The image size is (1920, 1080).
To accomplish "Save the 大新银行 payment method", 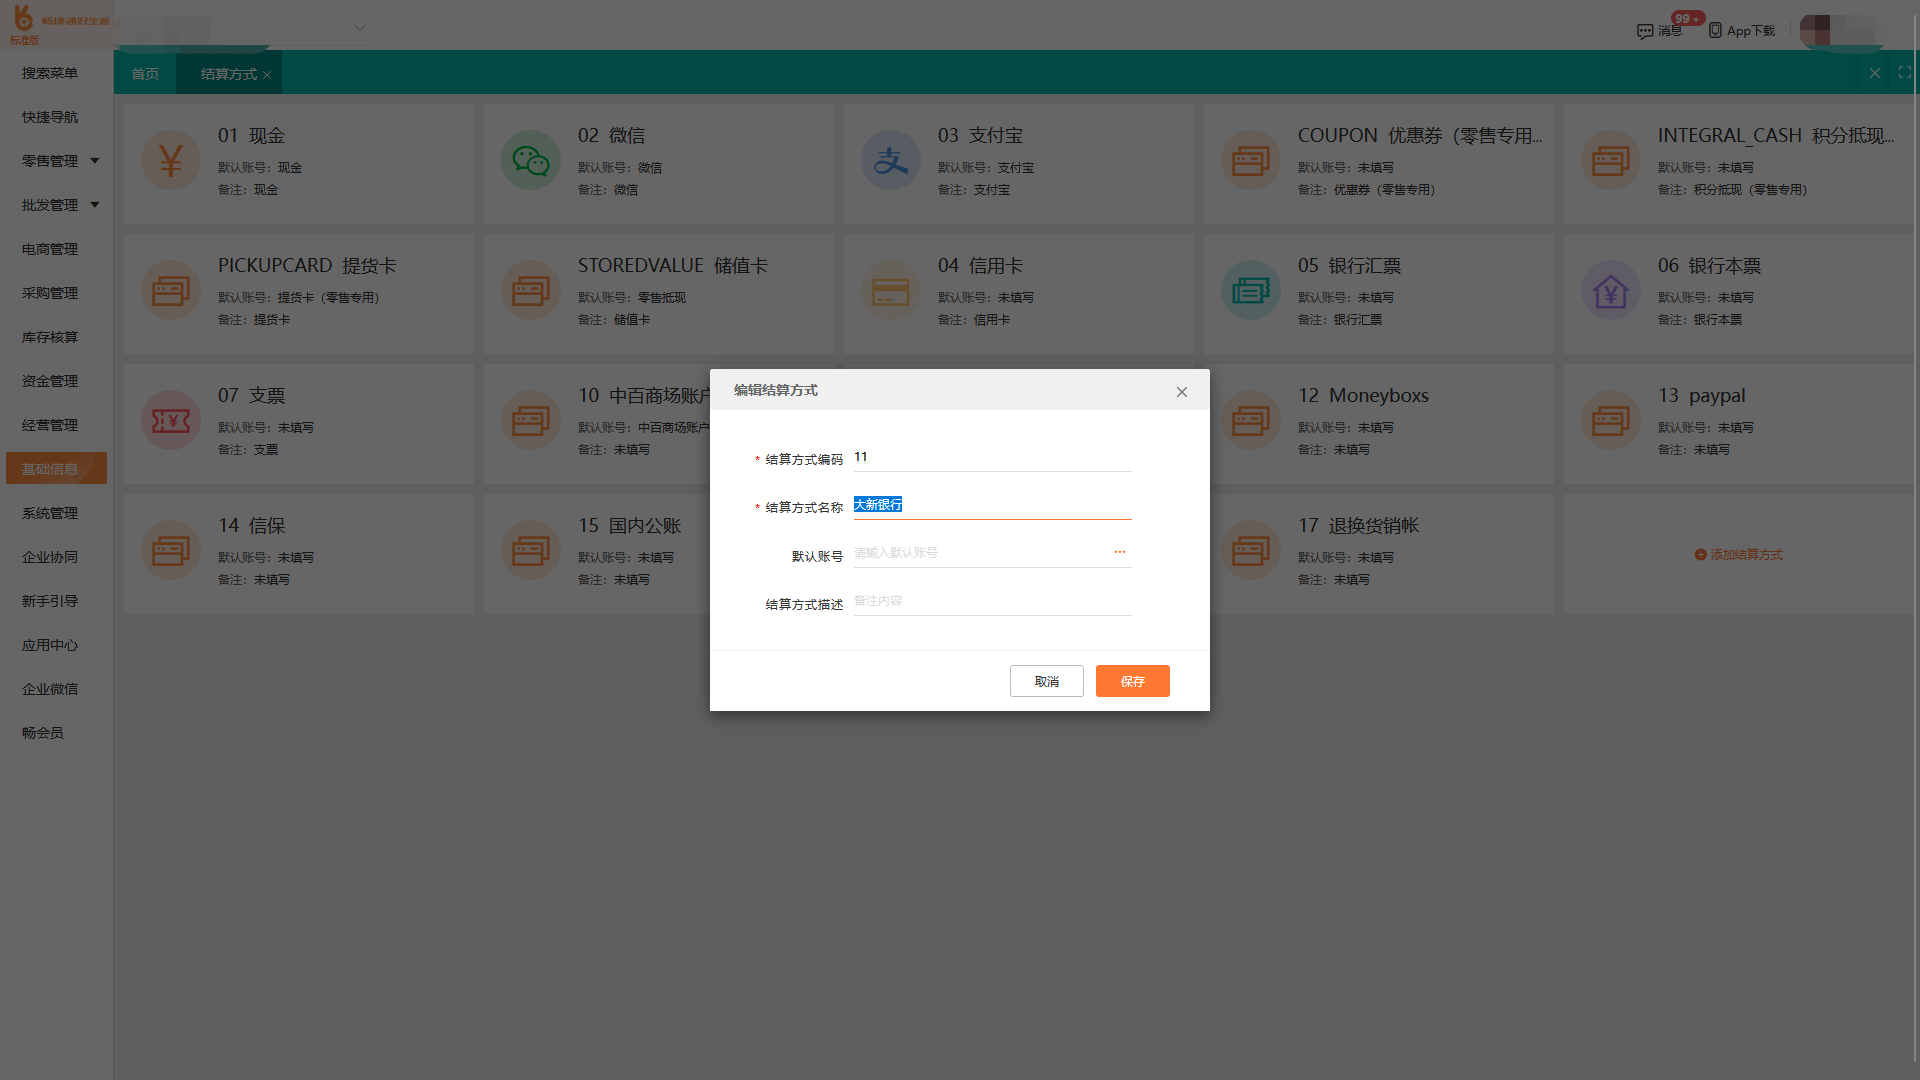I will [x=1131, y=680].
